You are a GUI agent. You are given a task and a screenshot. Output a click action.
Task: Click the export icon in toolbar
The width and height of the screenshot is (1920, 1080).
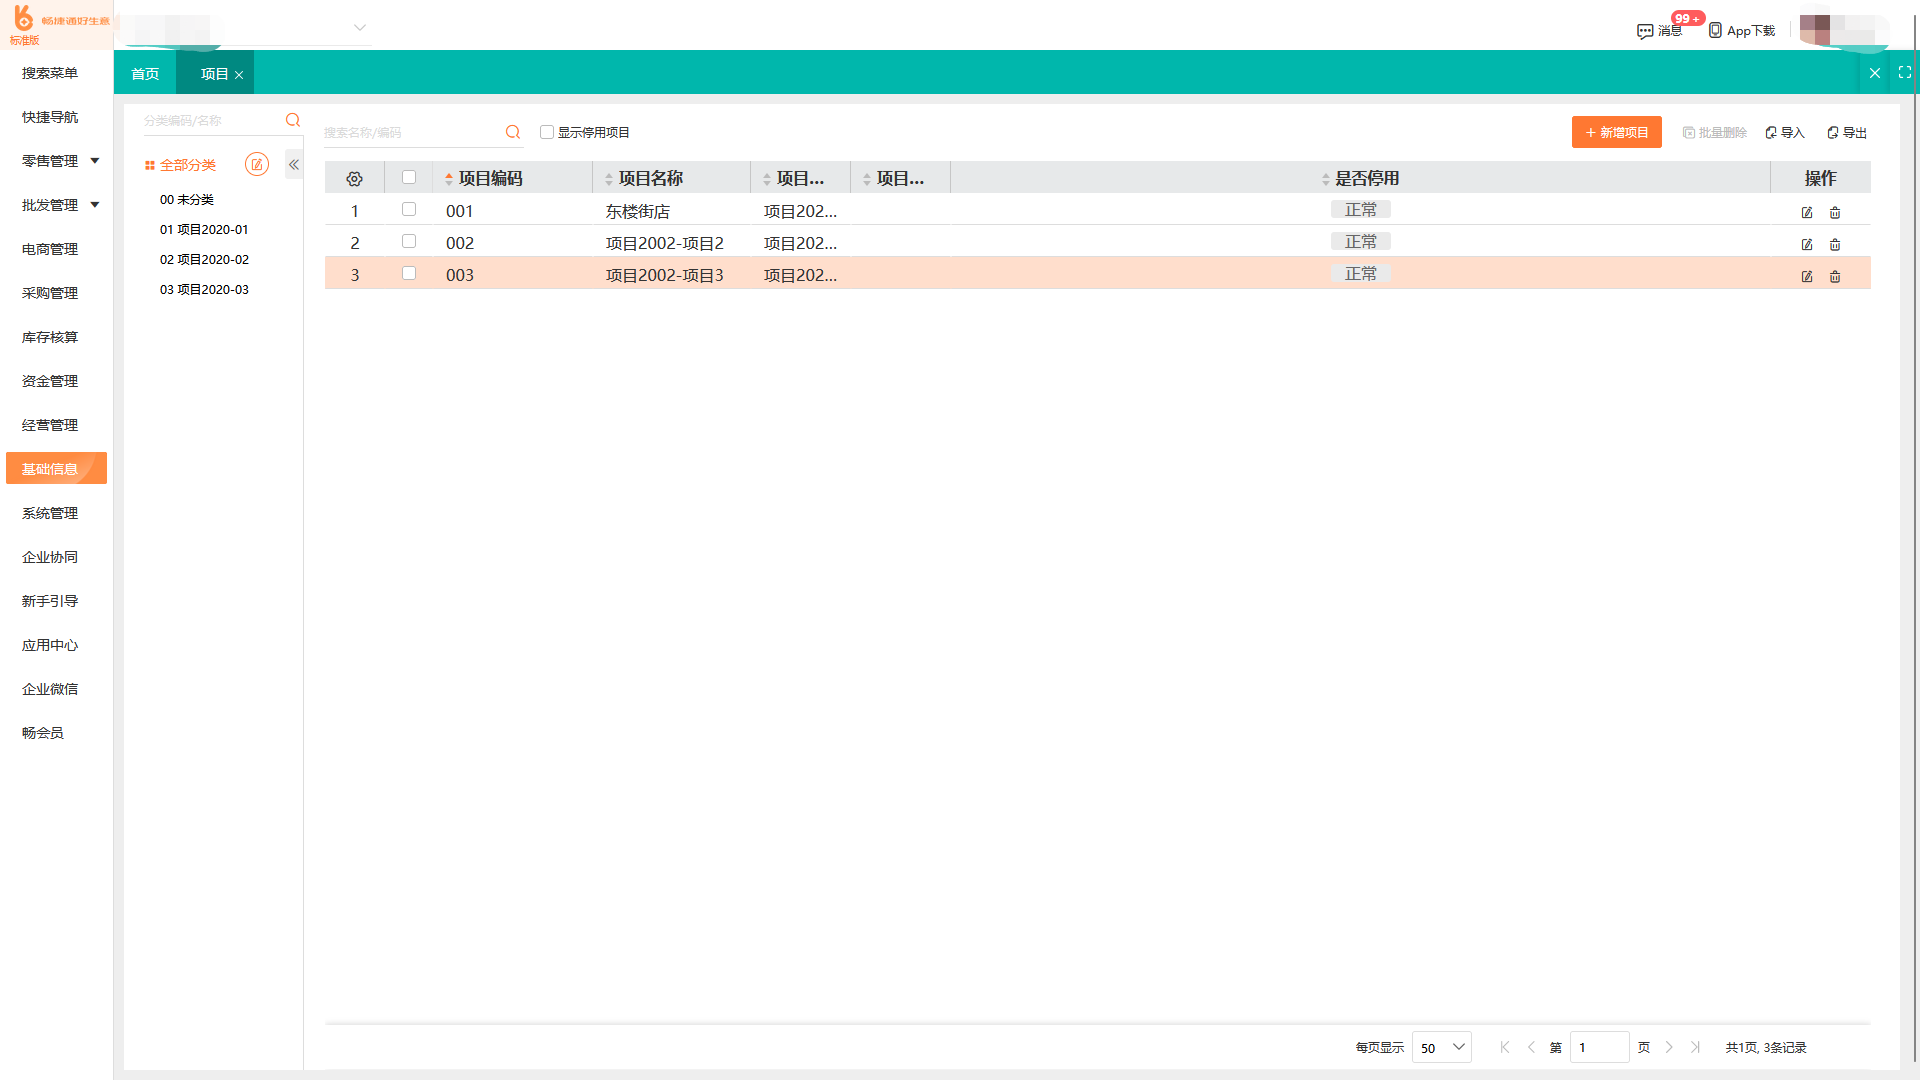[x=1846, y=132]
